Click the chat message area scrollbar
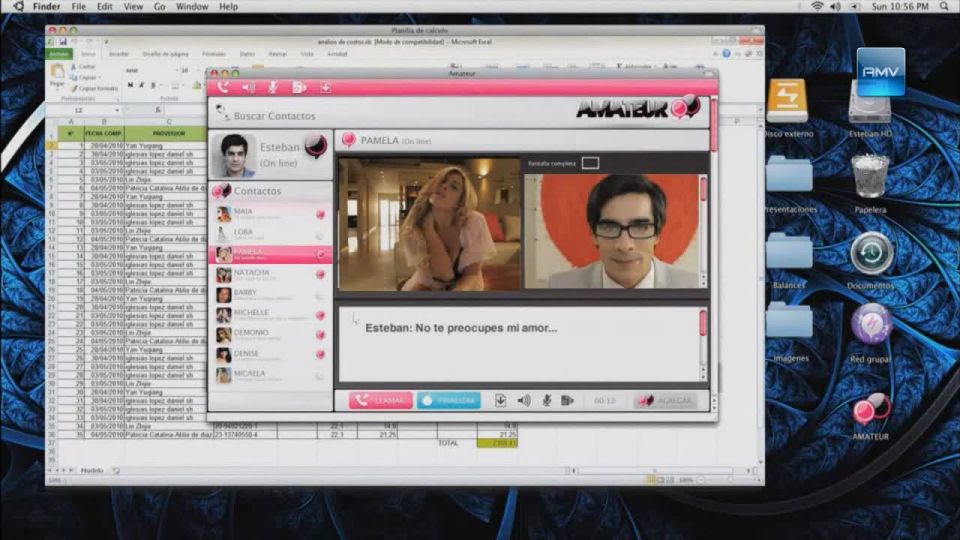 tap(703, 323)
